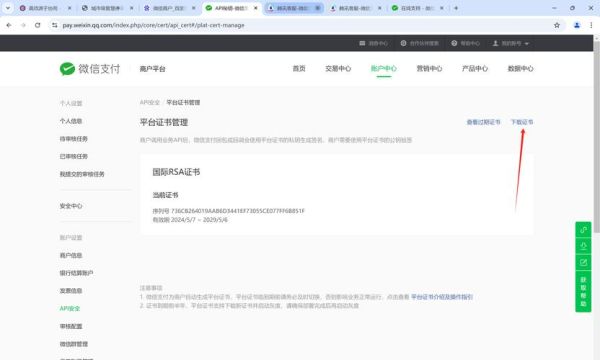The height and width of the screenshot is (360, 600).
Task: Expand the account dropdown caret in header
Action: tap(527, 44)
